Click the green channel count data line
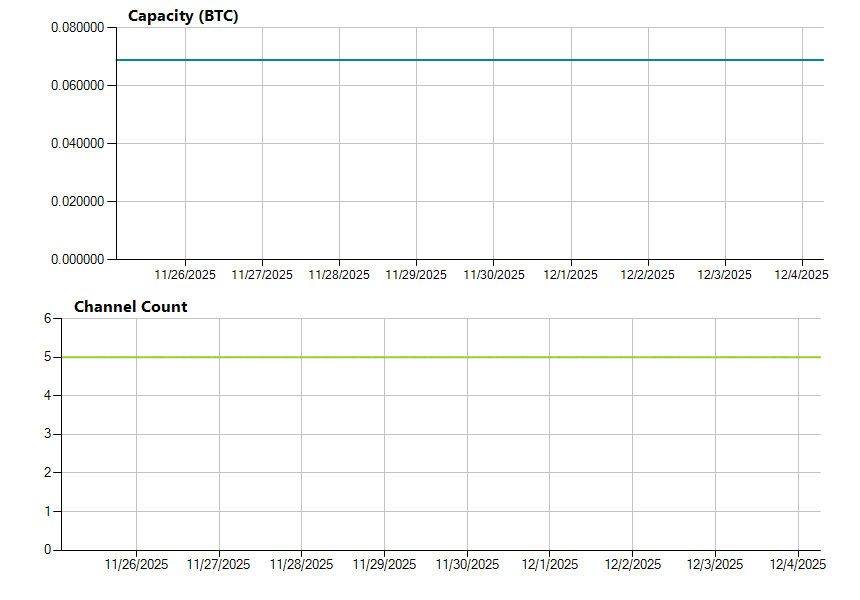Viewport: 860px width, 600px height. 440,357
